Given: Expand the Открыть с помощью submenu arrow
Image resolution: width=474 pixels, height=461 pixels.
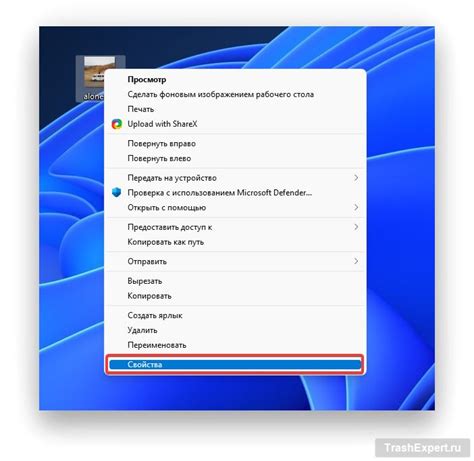Looking at the screenshot, I should (356, 207).
